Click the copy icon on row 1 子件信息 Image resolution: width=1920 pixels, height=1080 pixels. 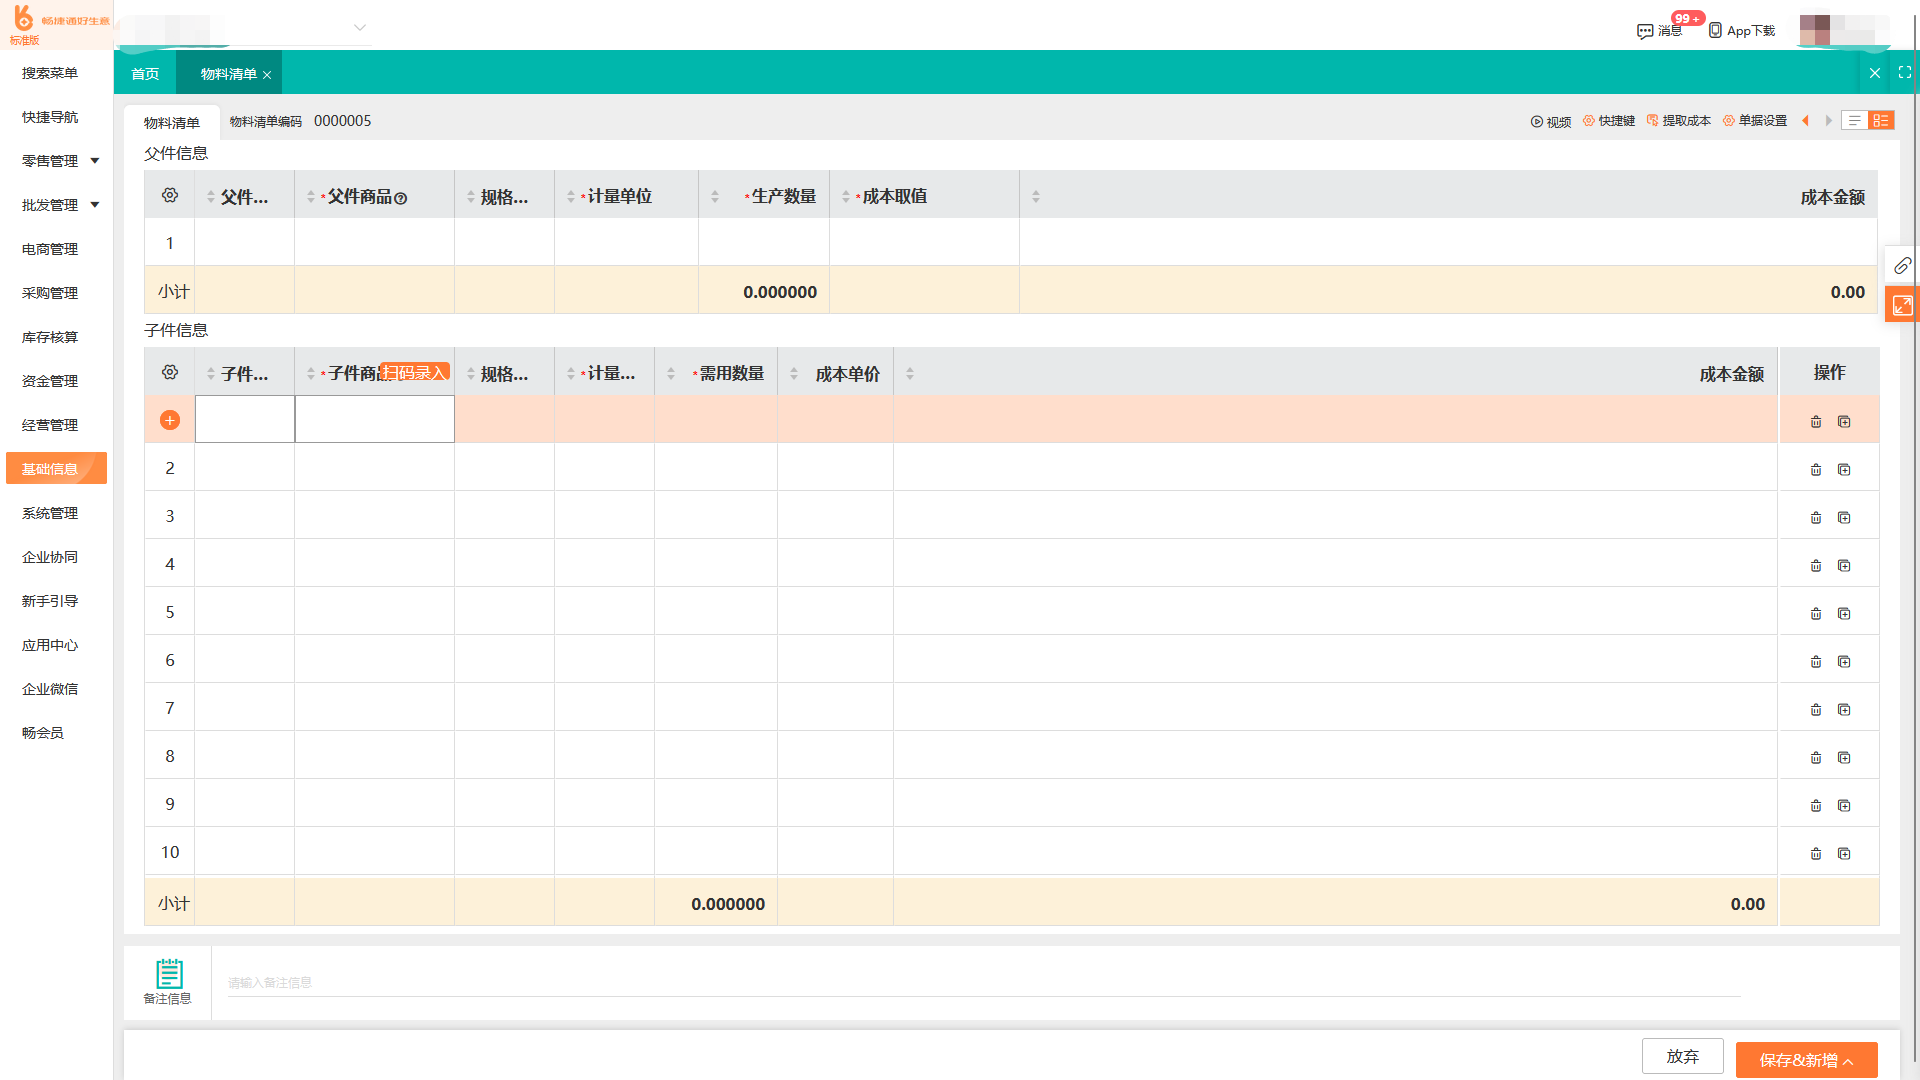[1844, 421]
